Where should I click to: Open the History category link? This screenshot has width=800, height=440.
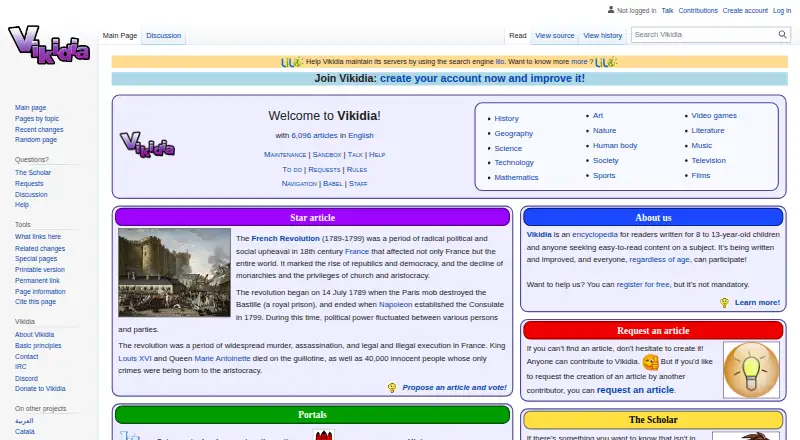pos(506,118)
